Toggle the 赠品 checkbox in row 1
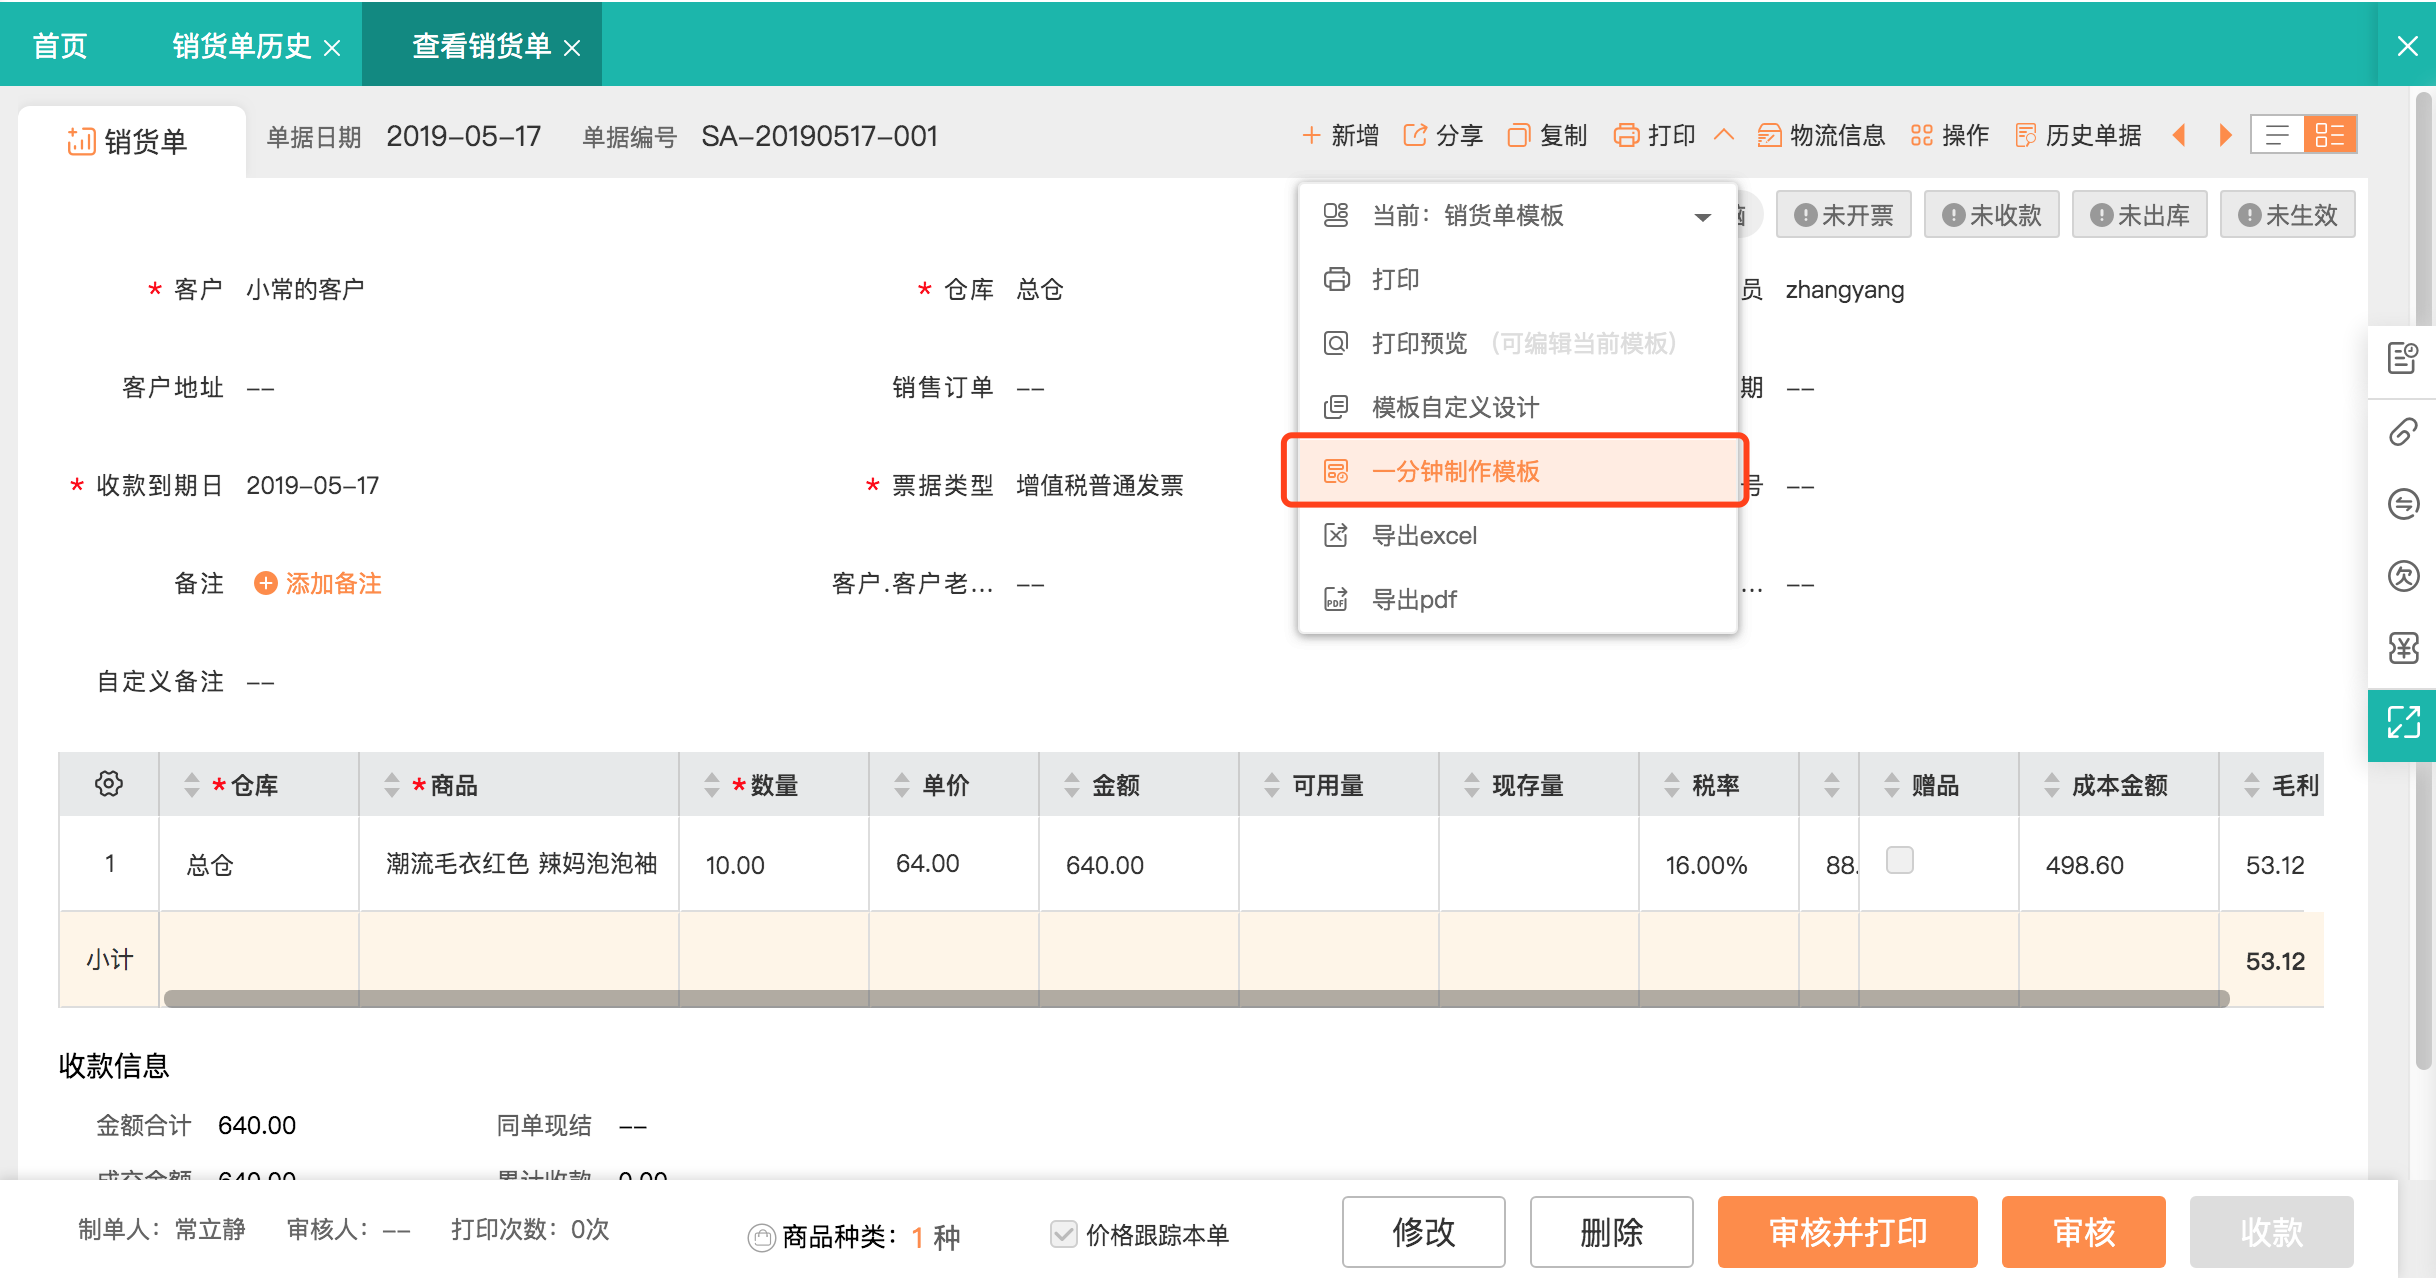Screen dimensions: 2436x1278 tap(1901, 861)
